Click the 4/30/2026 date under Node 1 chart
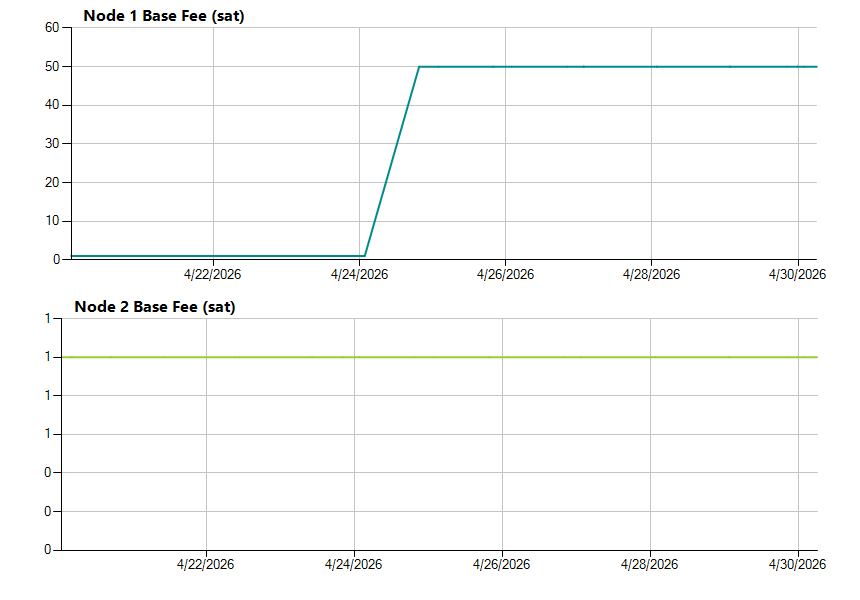Image resolution: width=860 pixels, height=600 pixels. [797, 274]
